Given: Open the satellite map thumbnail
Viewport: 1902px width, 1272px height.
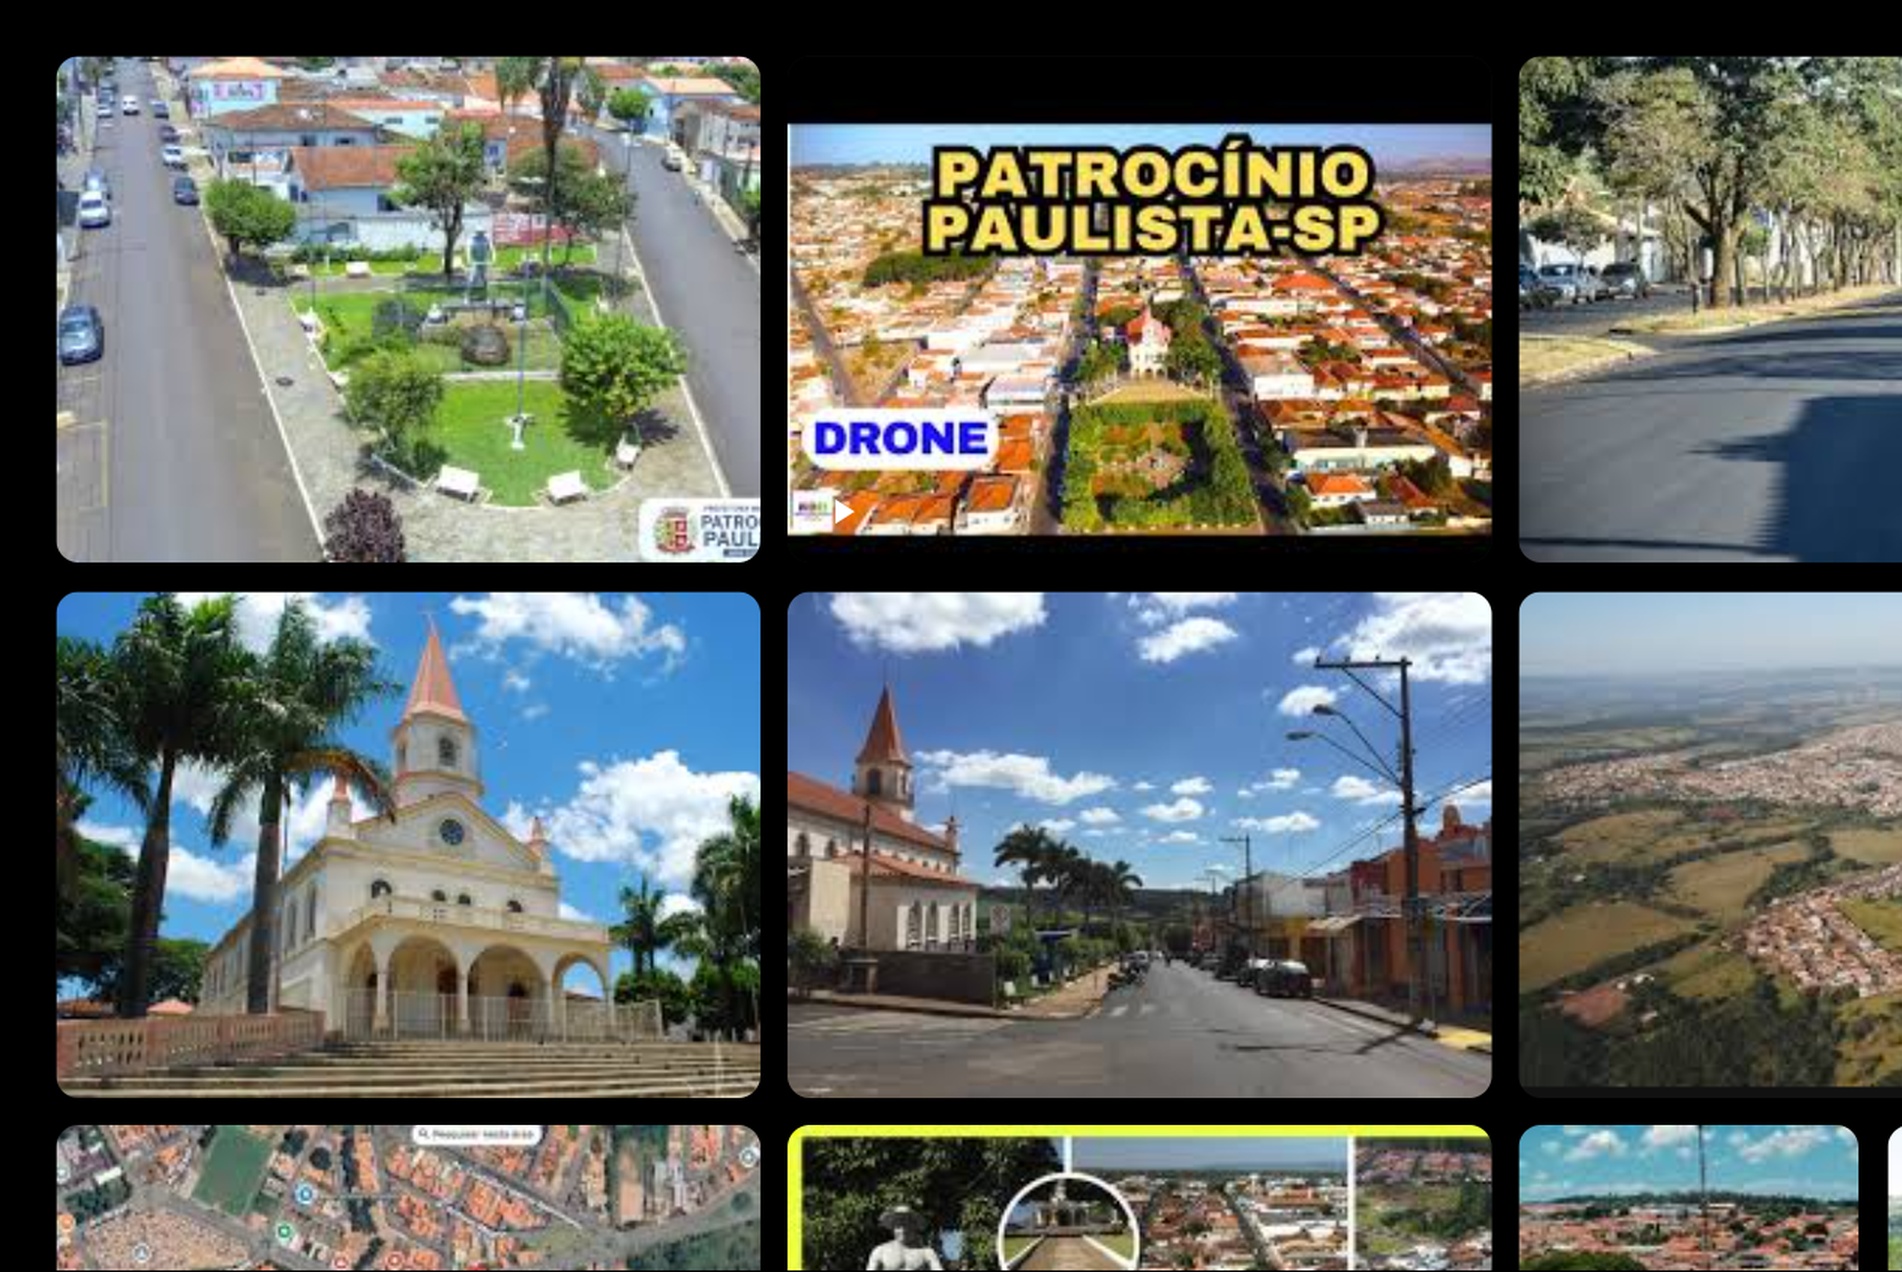Looking at the screenshot, I should coord(408,1198).
